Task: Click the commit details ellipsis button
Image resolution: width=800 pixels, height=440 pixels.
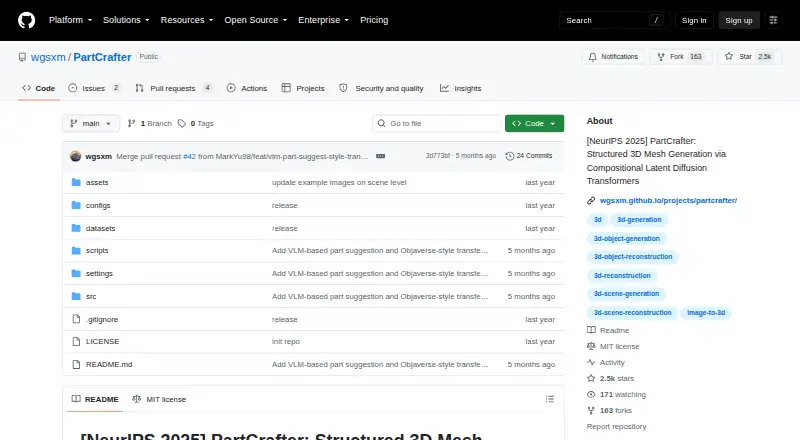Action: (381, 156)
